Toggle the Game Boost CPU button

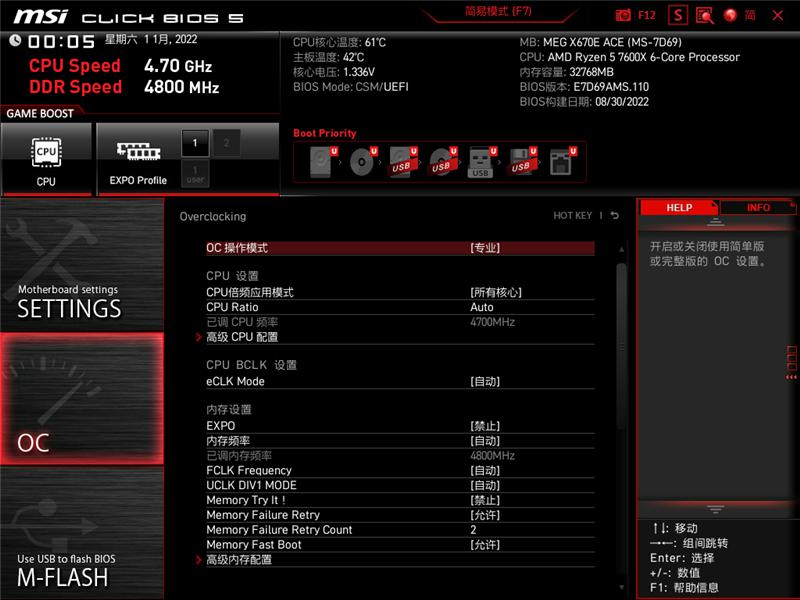[46, 159]
